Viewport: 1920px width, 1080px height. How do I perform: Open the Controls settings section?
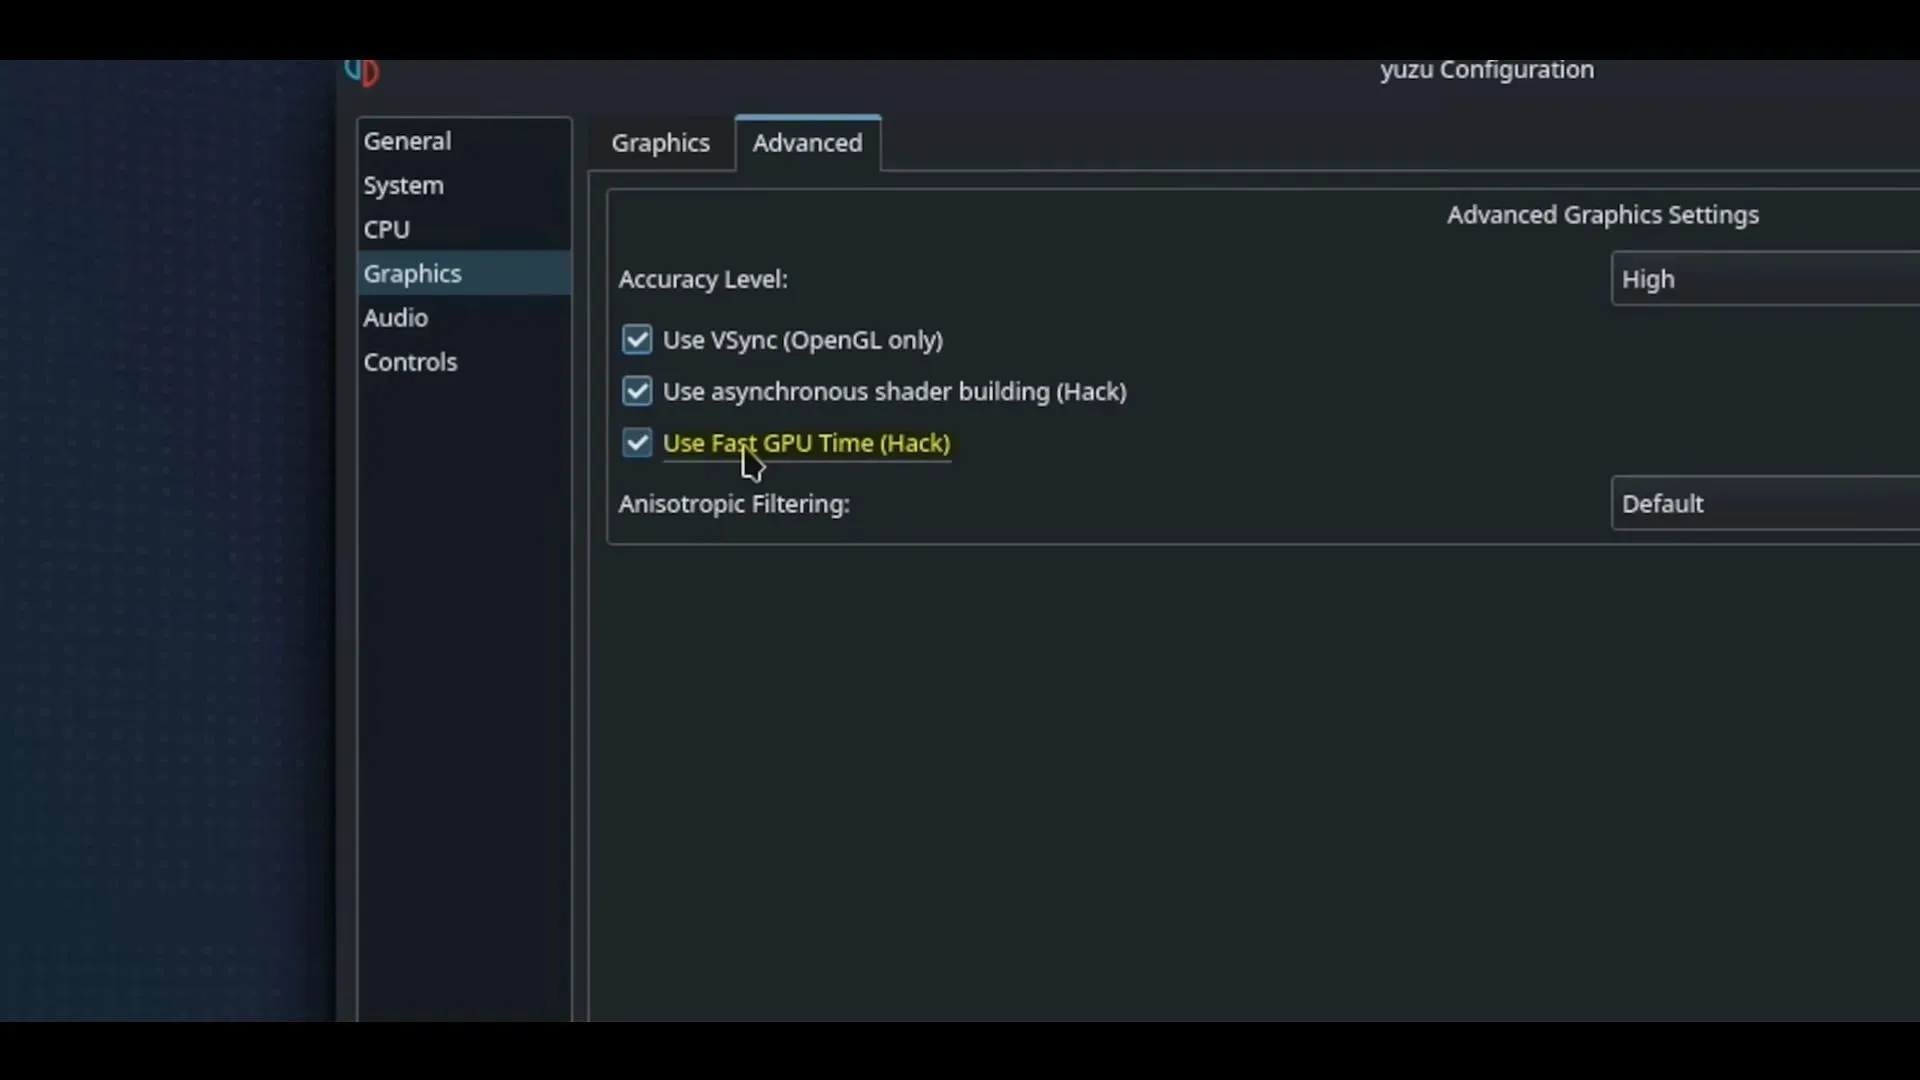click(x=410, y=361)
